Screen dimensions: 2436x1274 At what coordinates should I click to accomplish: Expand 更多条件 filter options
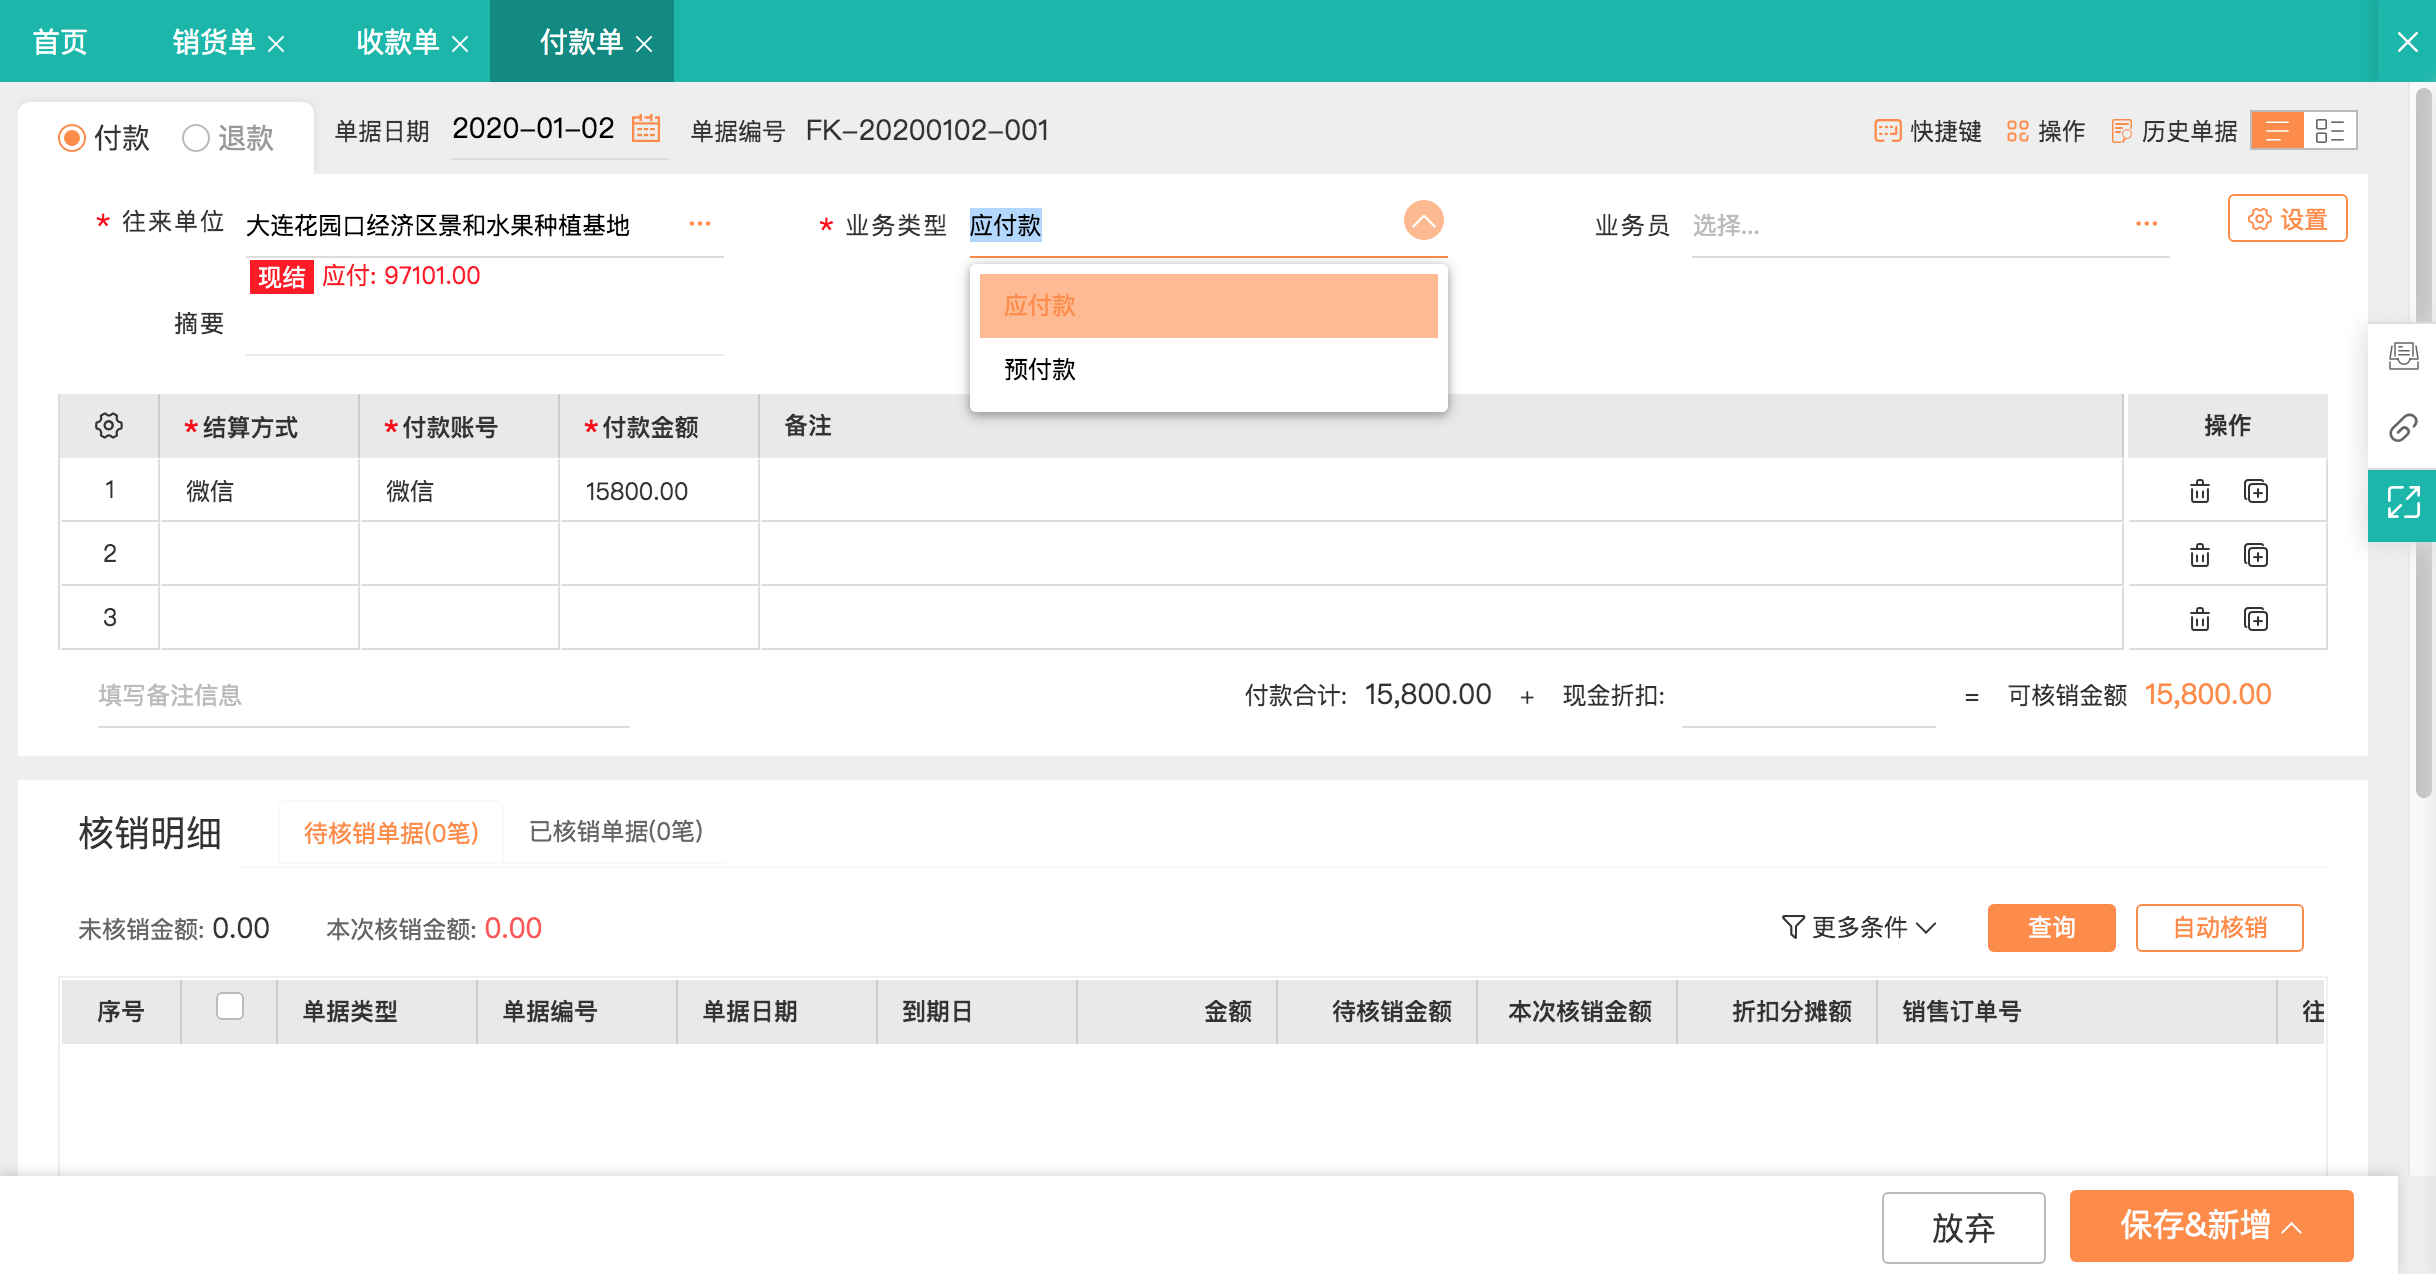[x=1859, y=926]
